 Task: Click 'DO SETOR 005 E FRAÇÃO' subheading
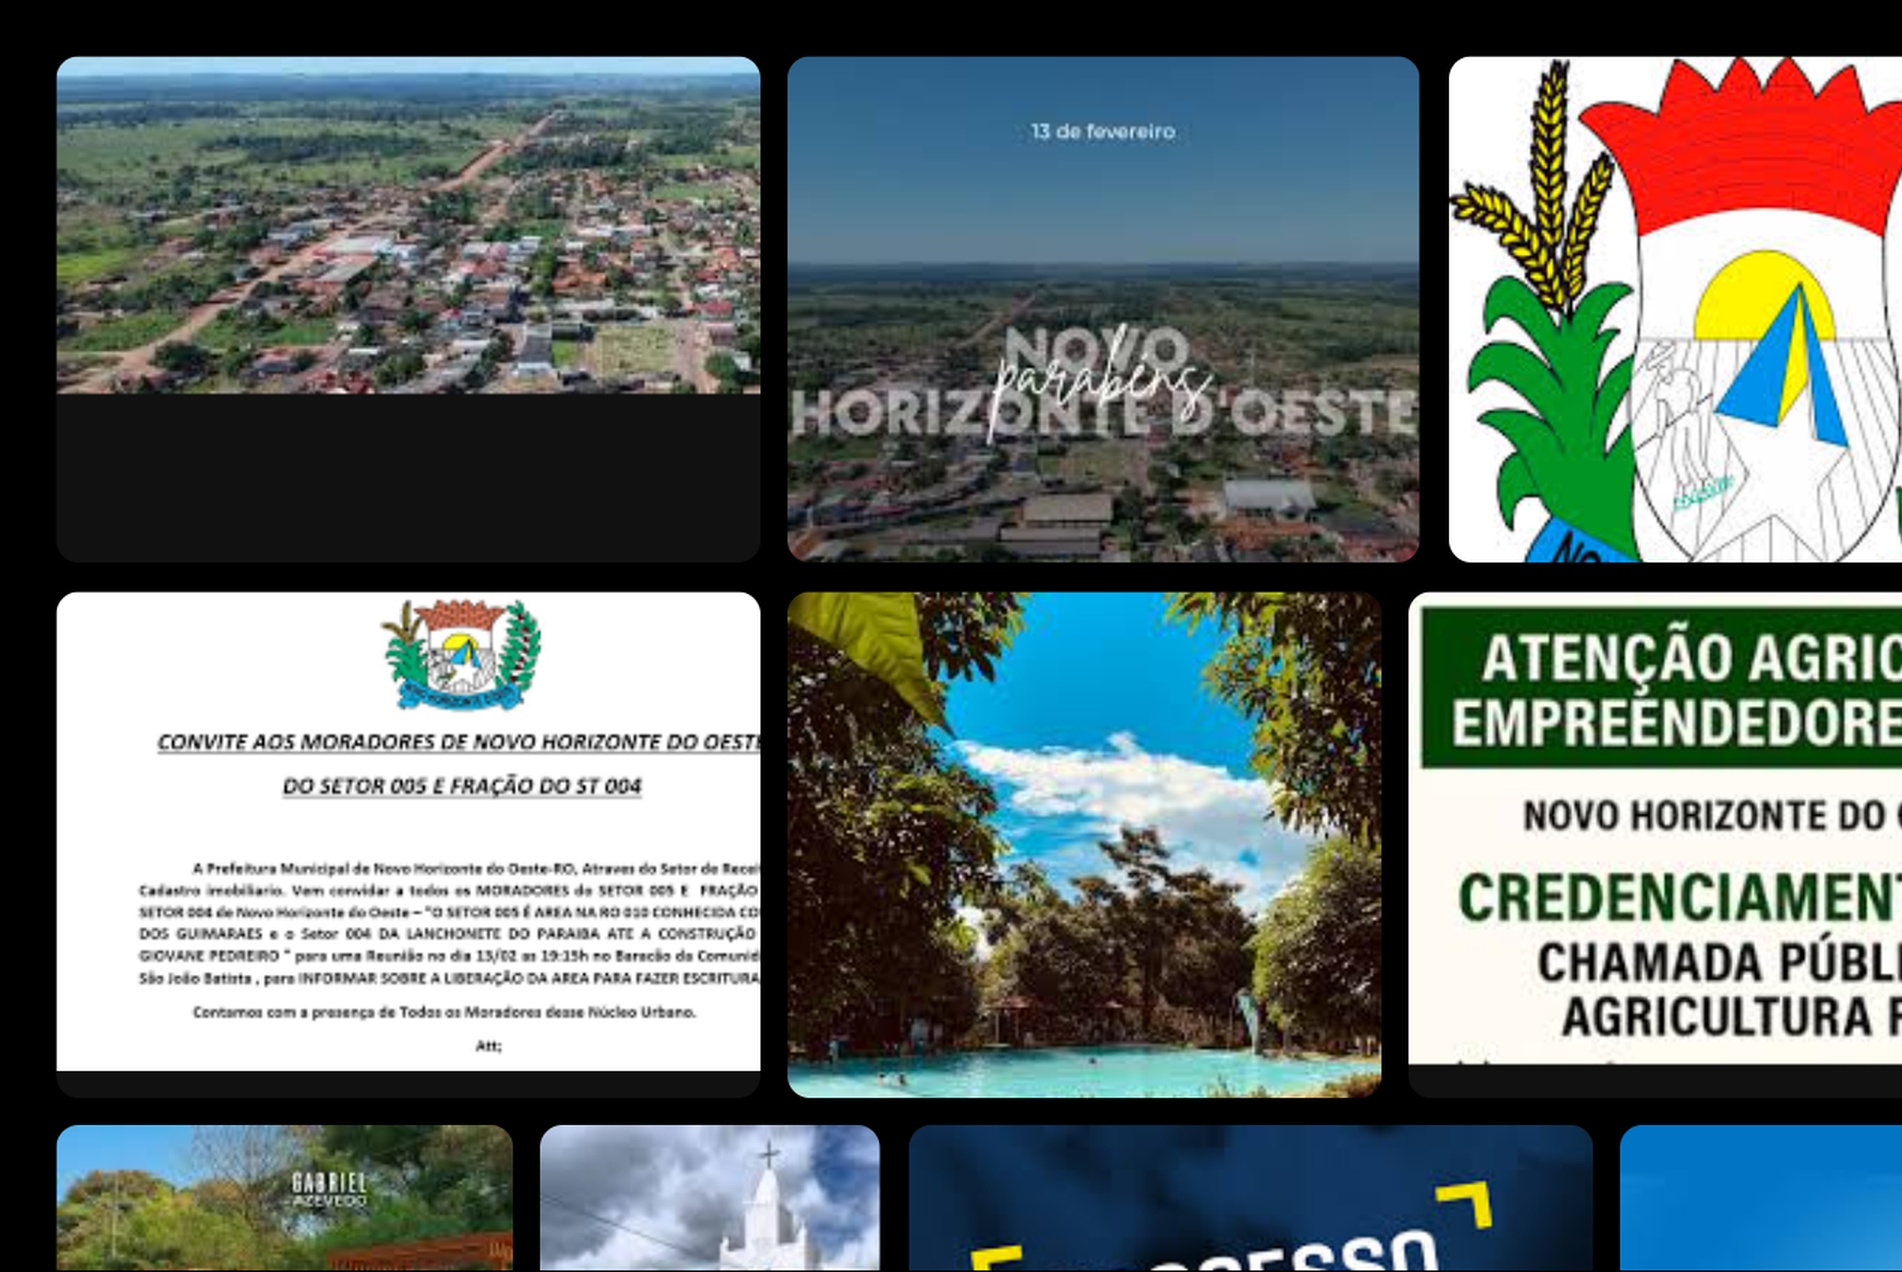point(461,786)
